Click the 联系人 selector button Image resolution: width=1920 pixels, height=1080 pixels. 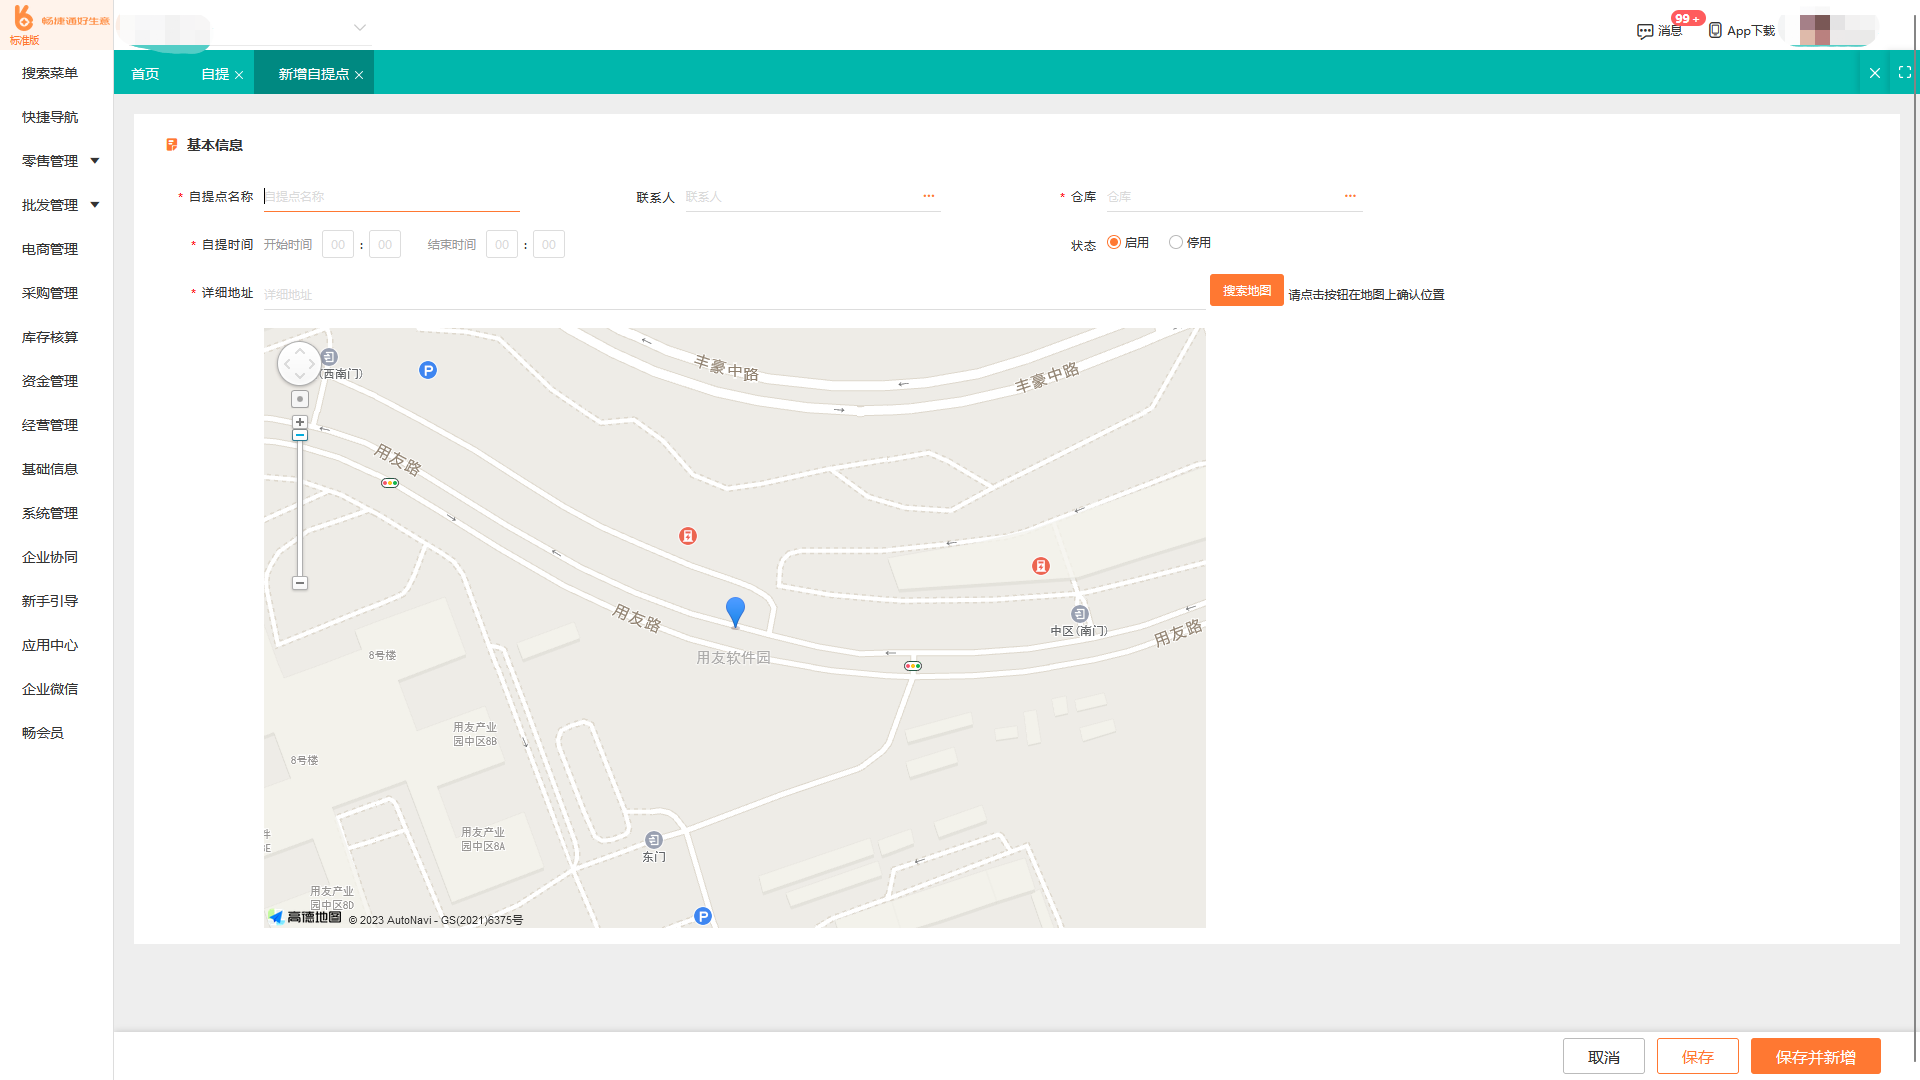tap(930, 196)
